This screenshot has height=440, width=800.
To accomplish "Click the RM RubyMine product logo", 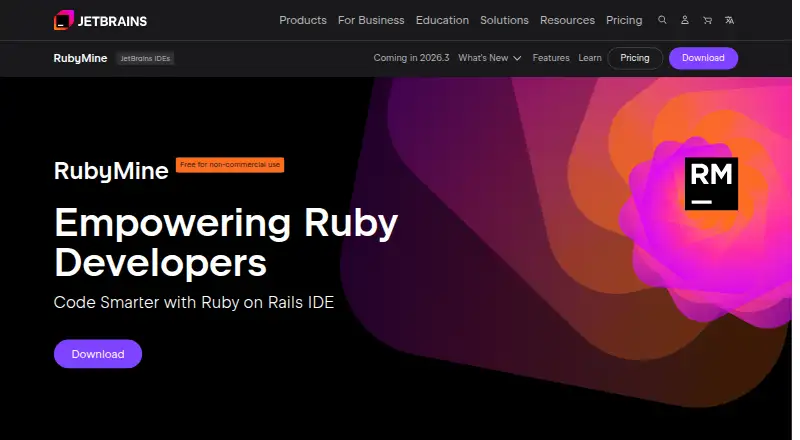I will [x=711, y=183].
